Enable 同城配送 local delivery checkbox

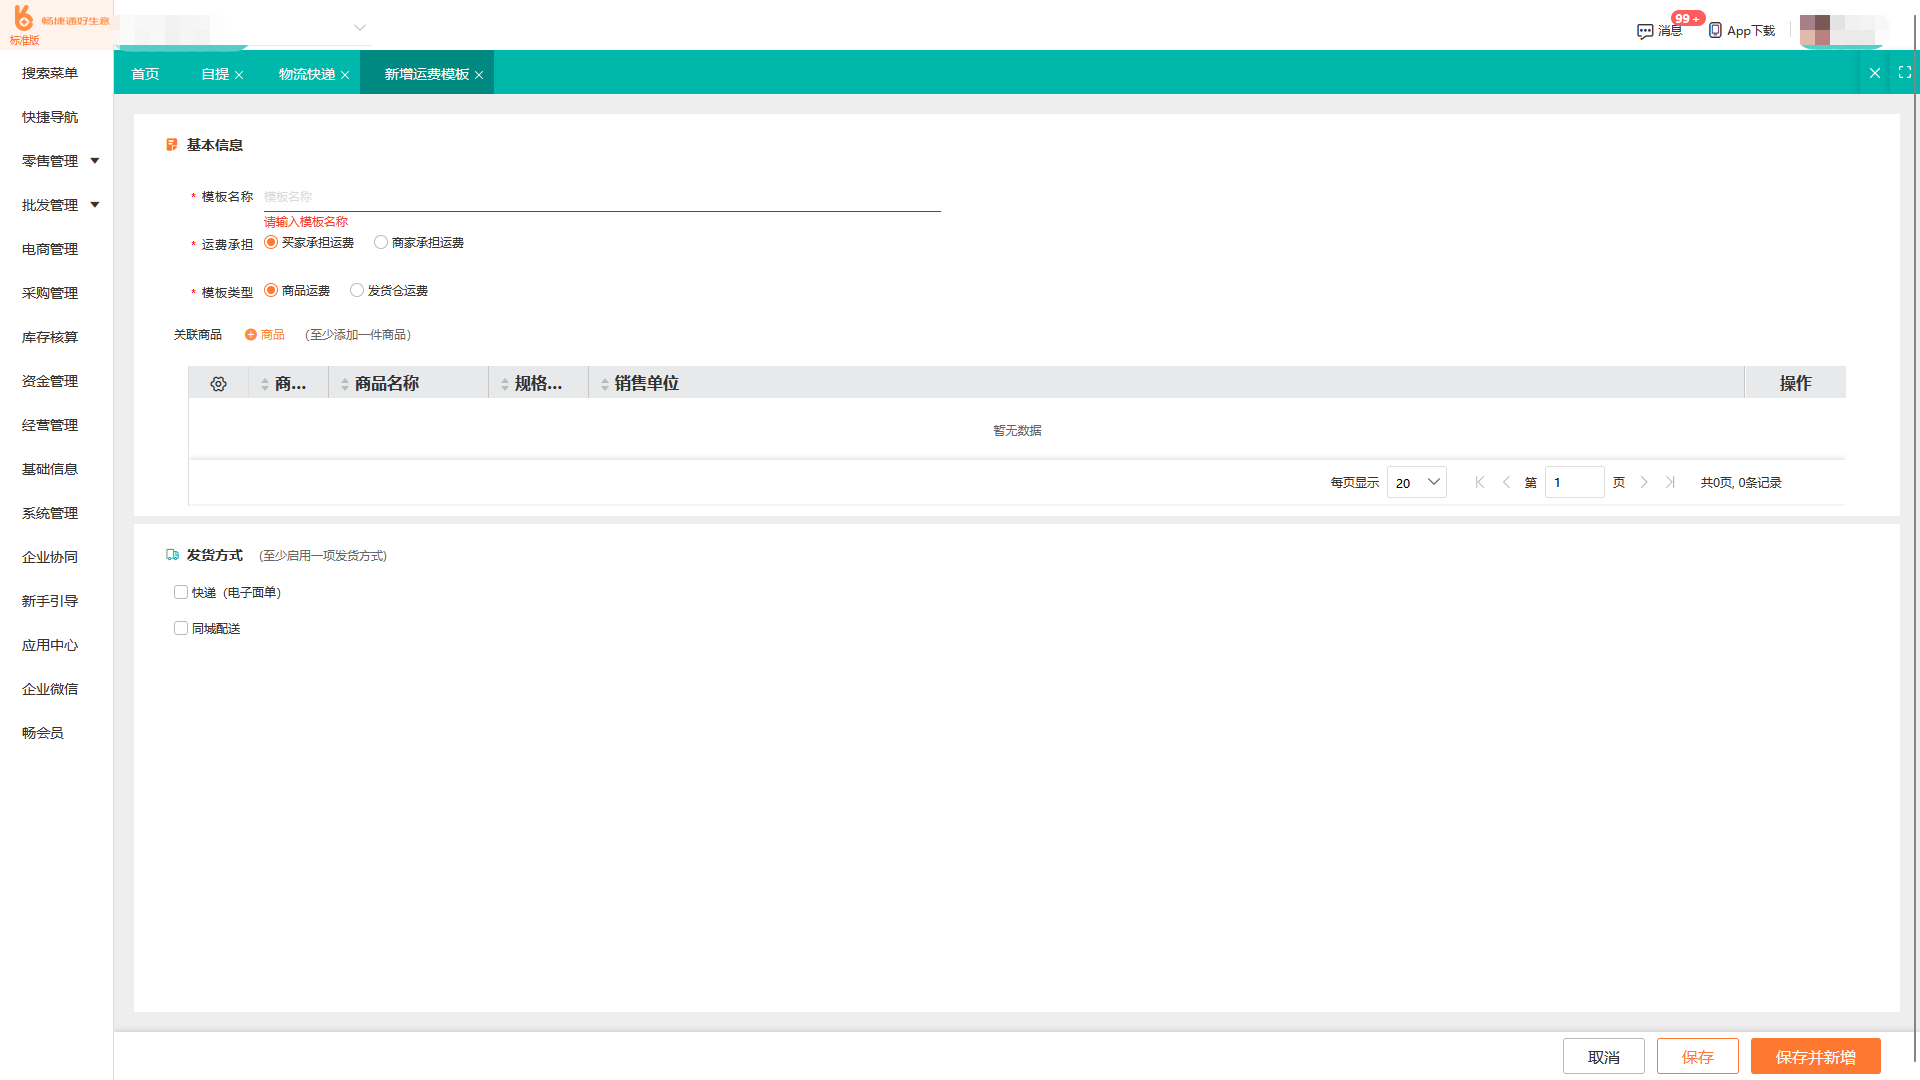click(x=181, y=628)
